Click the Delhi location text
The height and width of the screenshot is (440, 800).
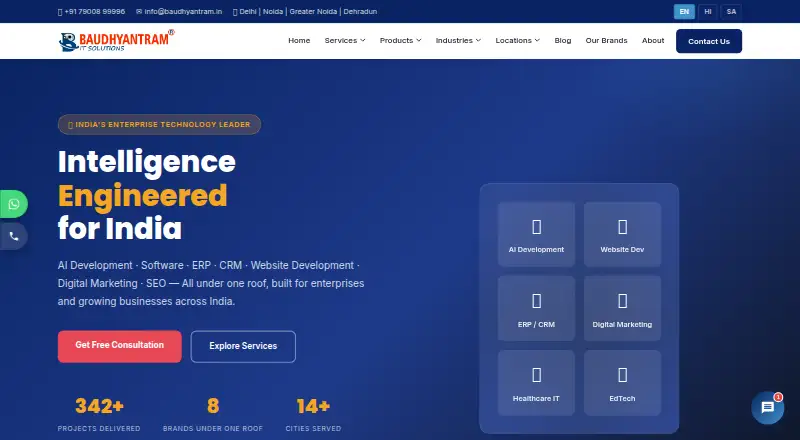point(248,12)
